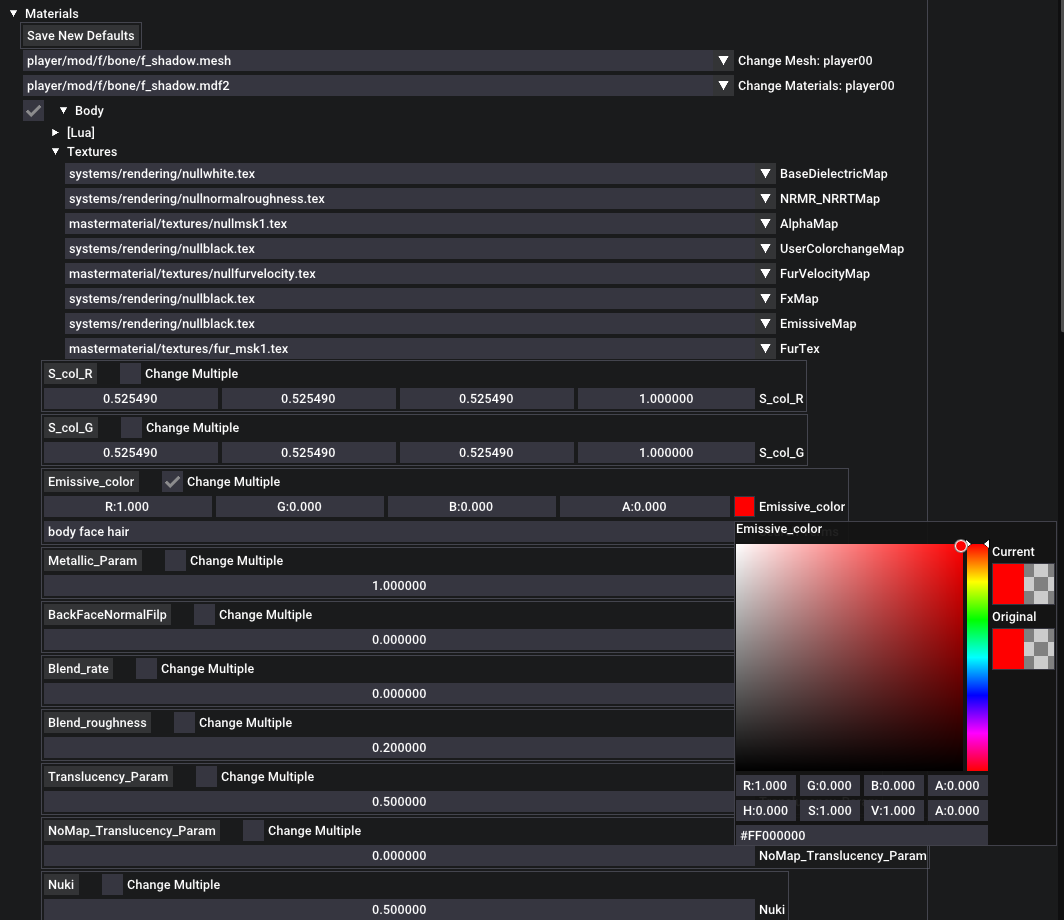Collapse the Textures tree
The width and height of the screenshot is (1064, 920).
(x=56, y=151)
